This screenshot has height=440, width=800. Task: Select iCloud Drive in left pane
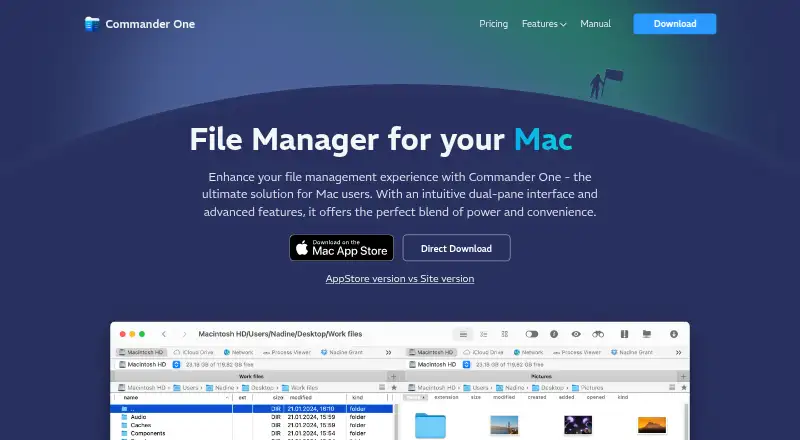pyautogui.click(x=194, y=352)
